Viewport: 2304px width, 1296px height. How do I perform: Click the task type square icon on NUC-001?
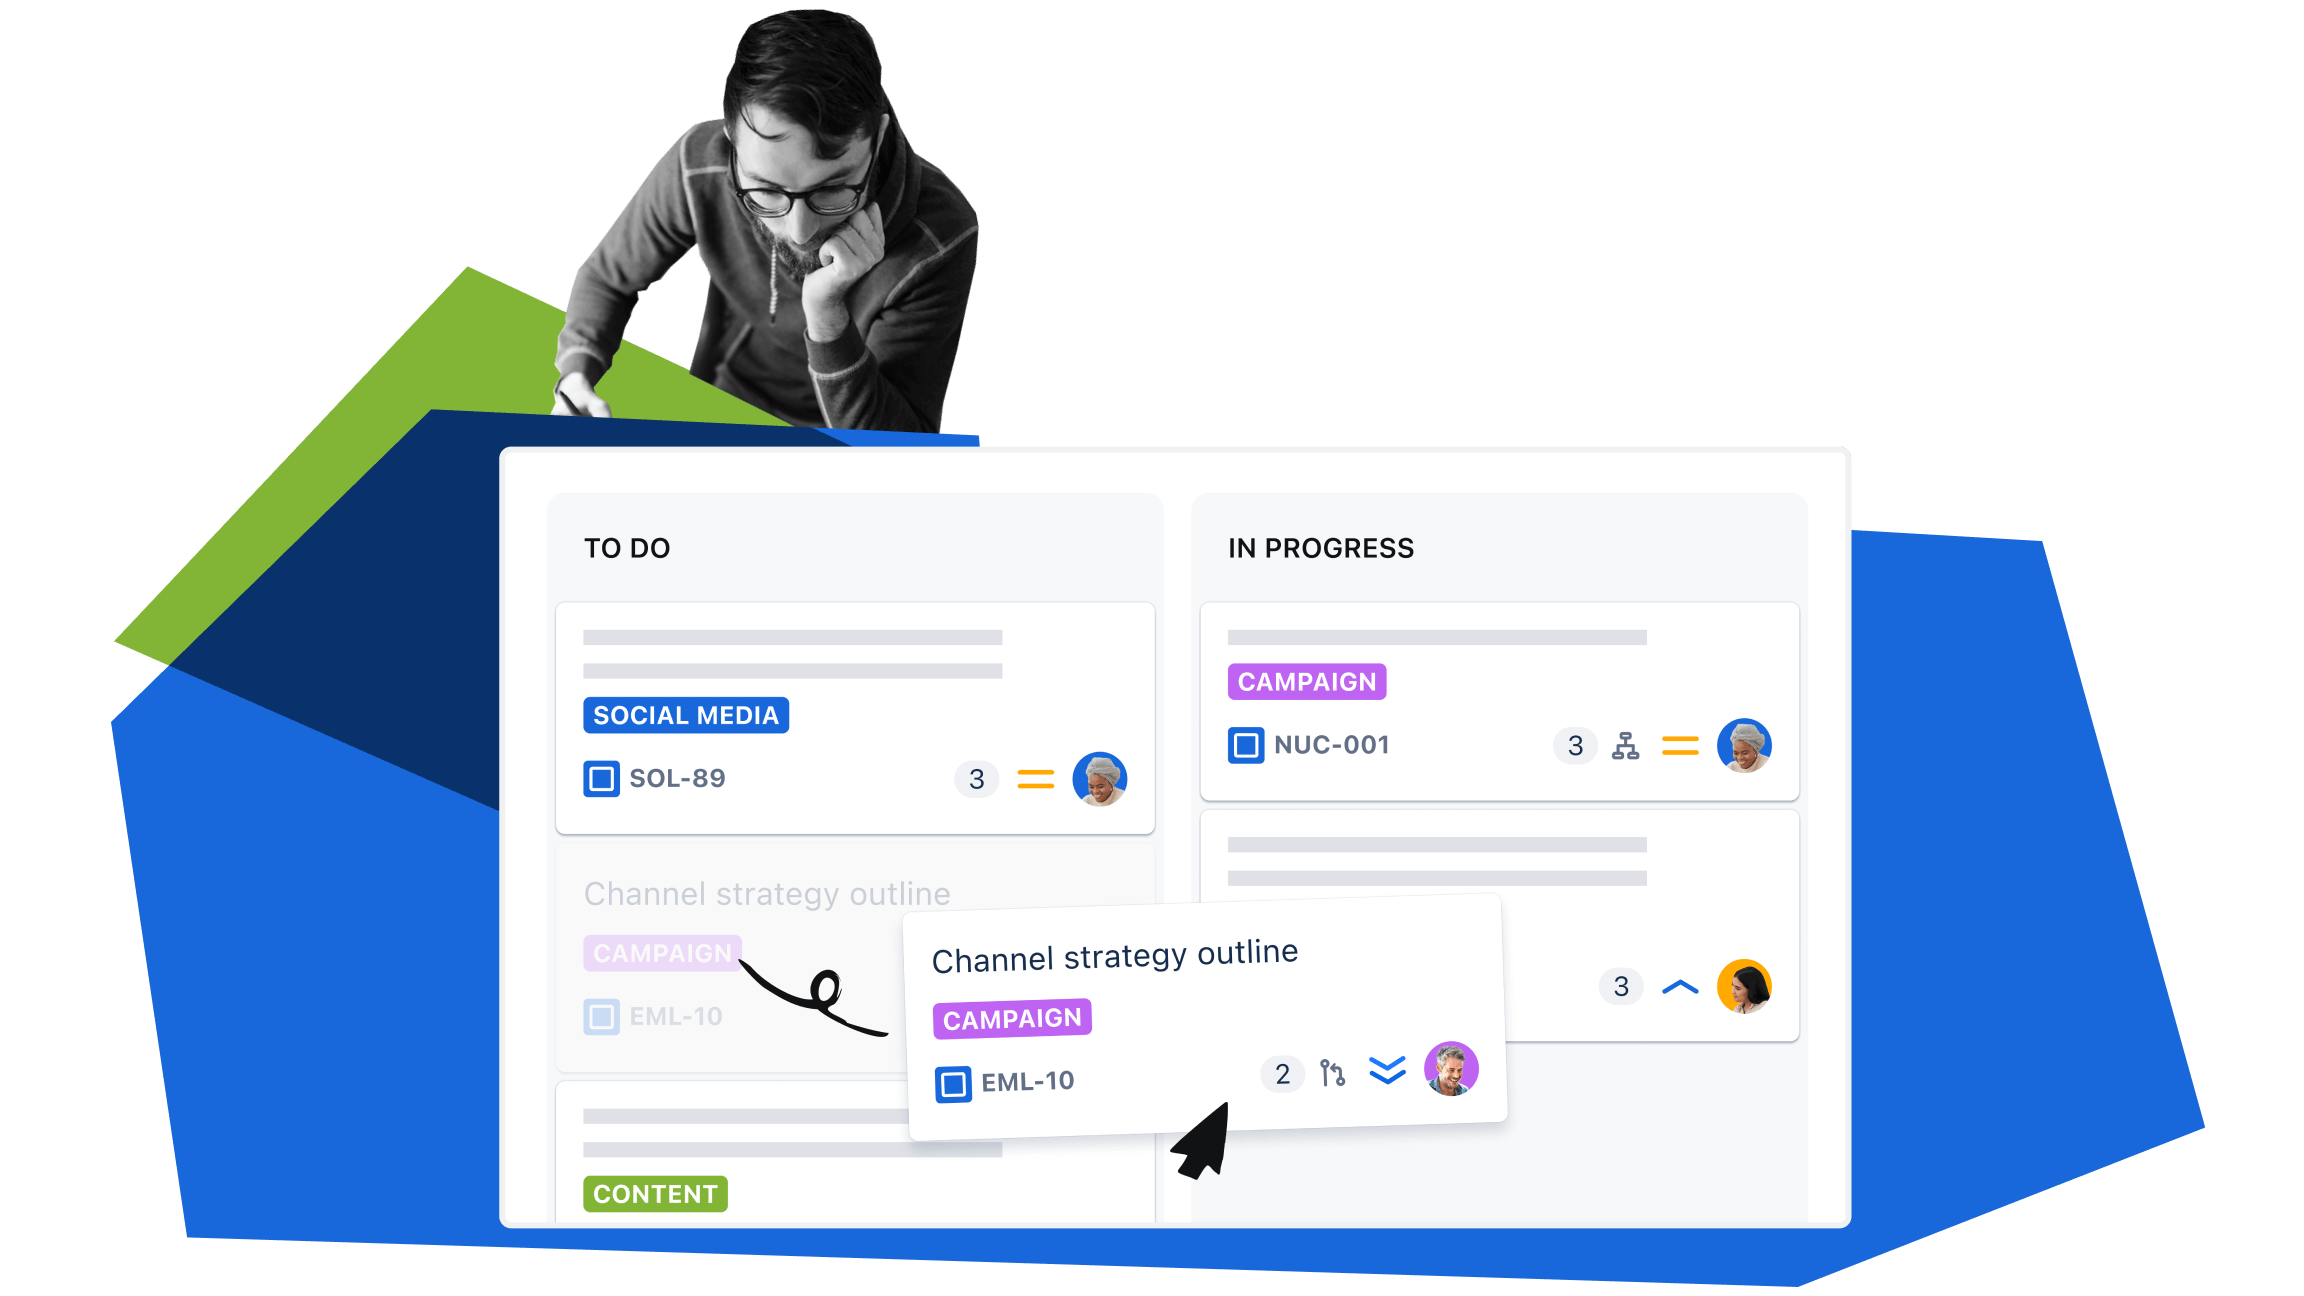pos(1249,745)
